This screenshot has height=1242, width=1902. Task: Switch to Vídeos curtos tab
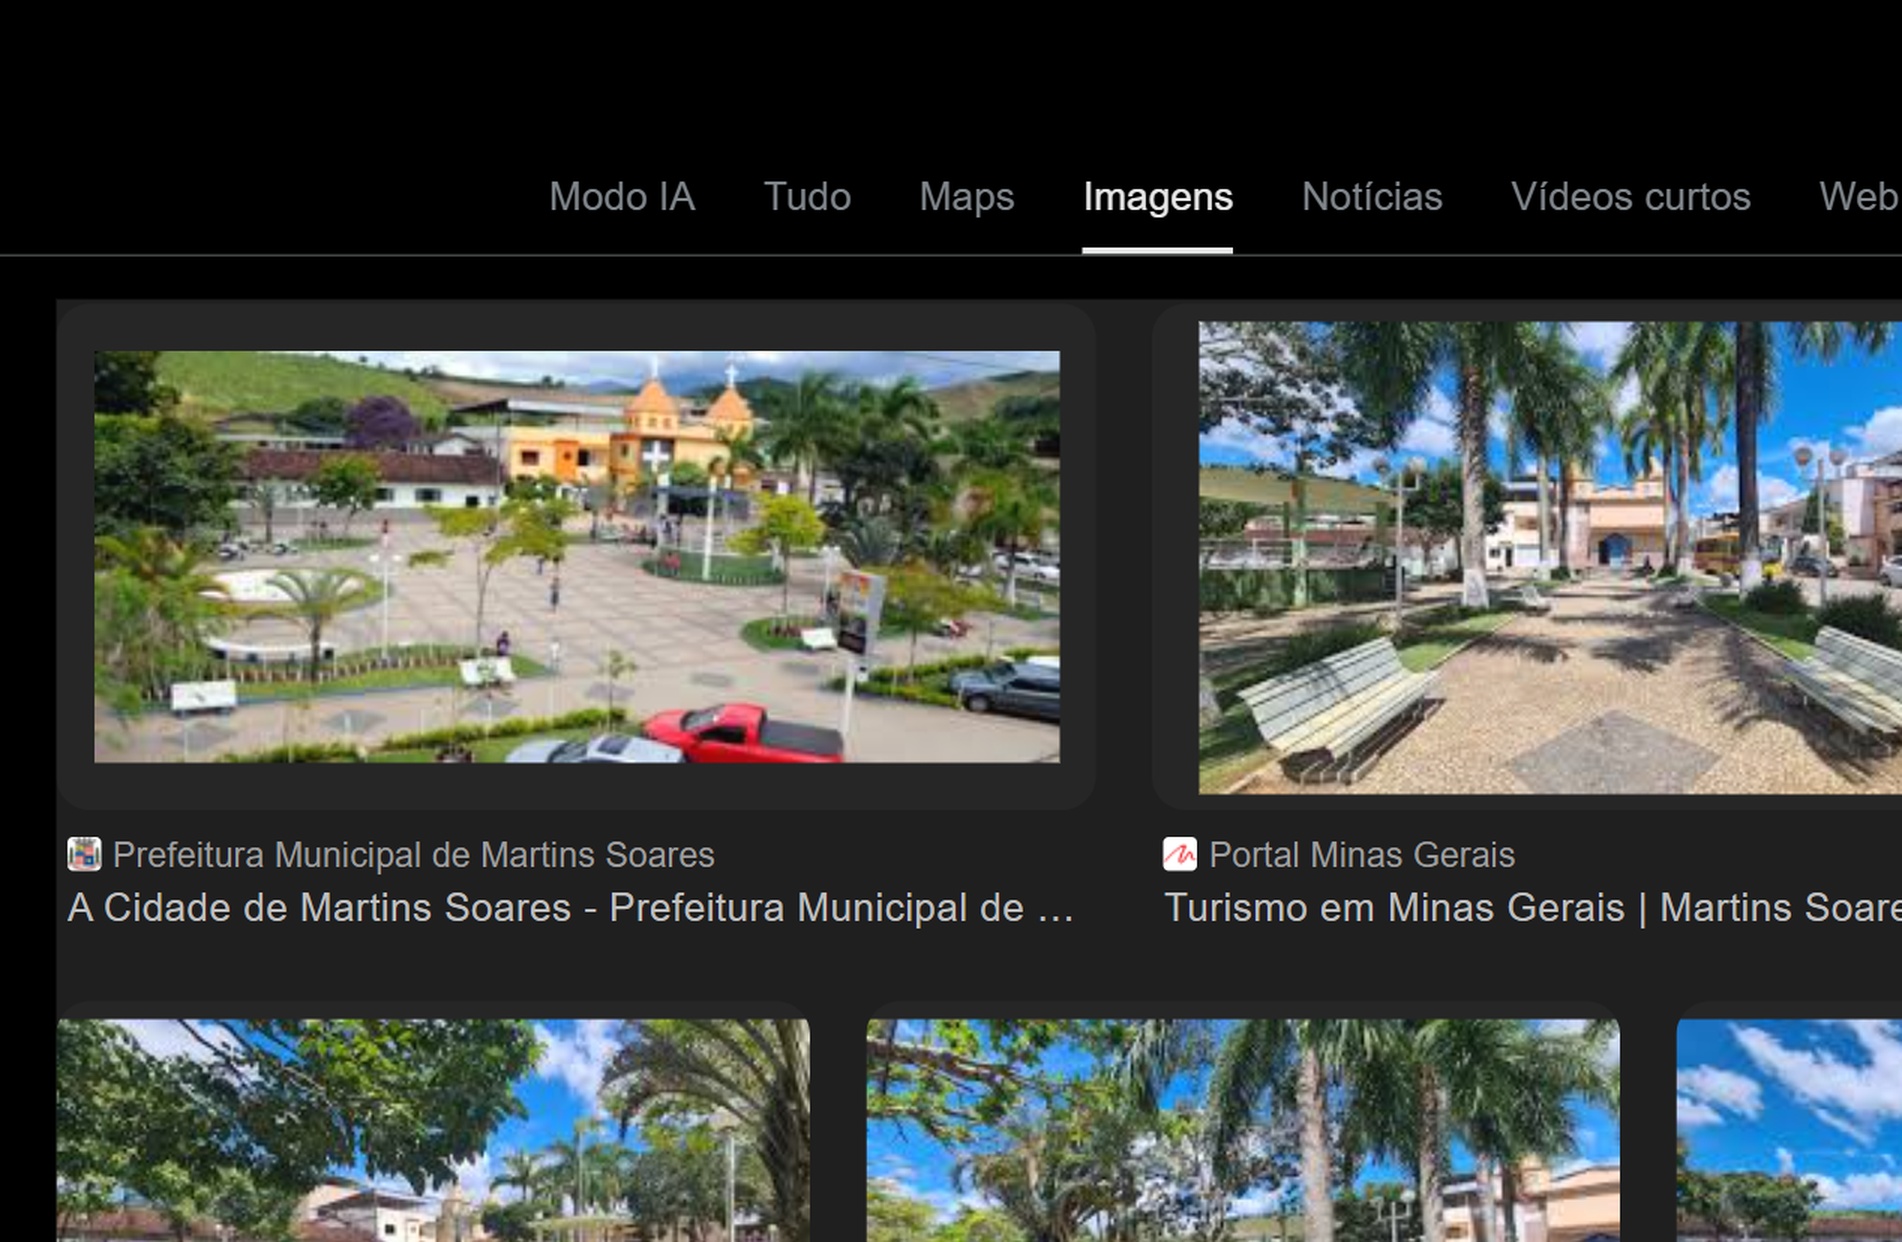[1630, 197]
